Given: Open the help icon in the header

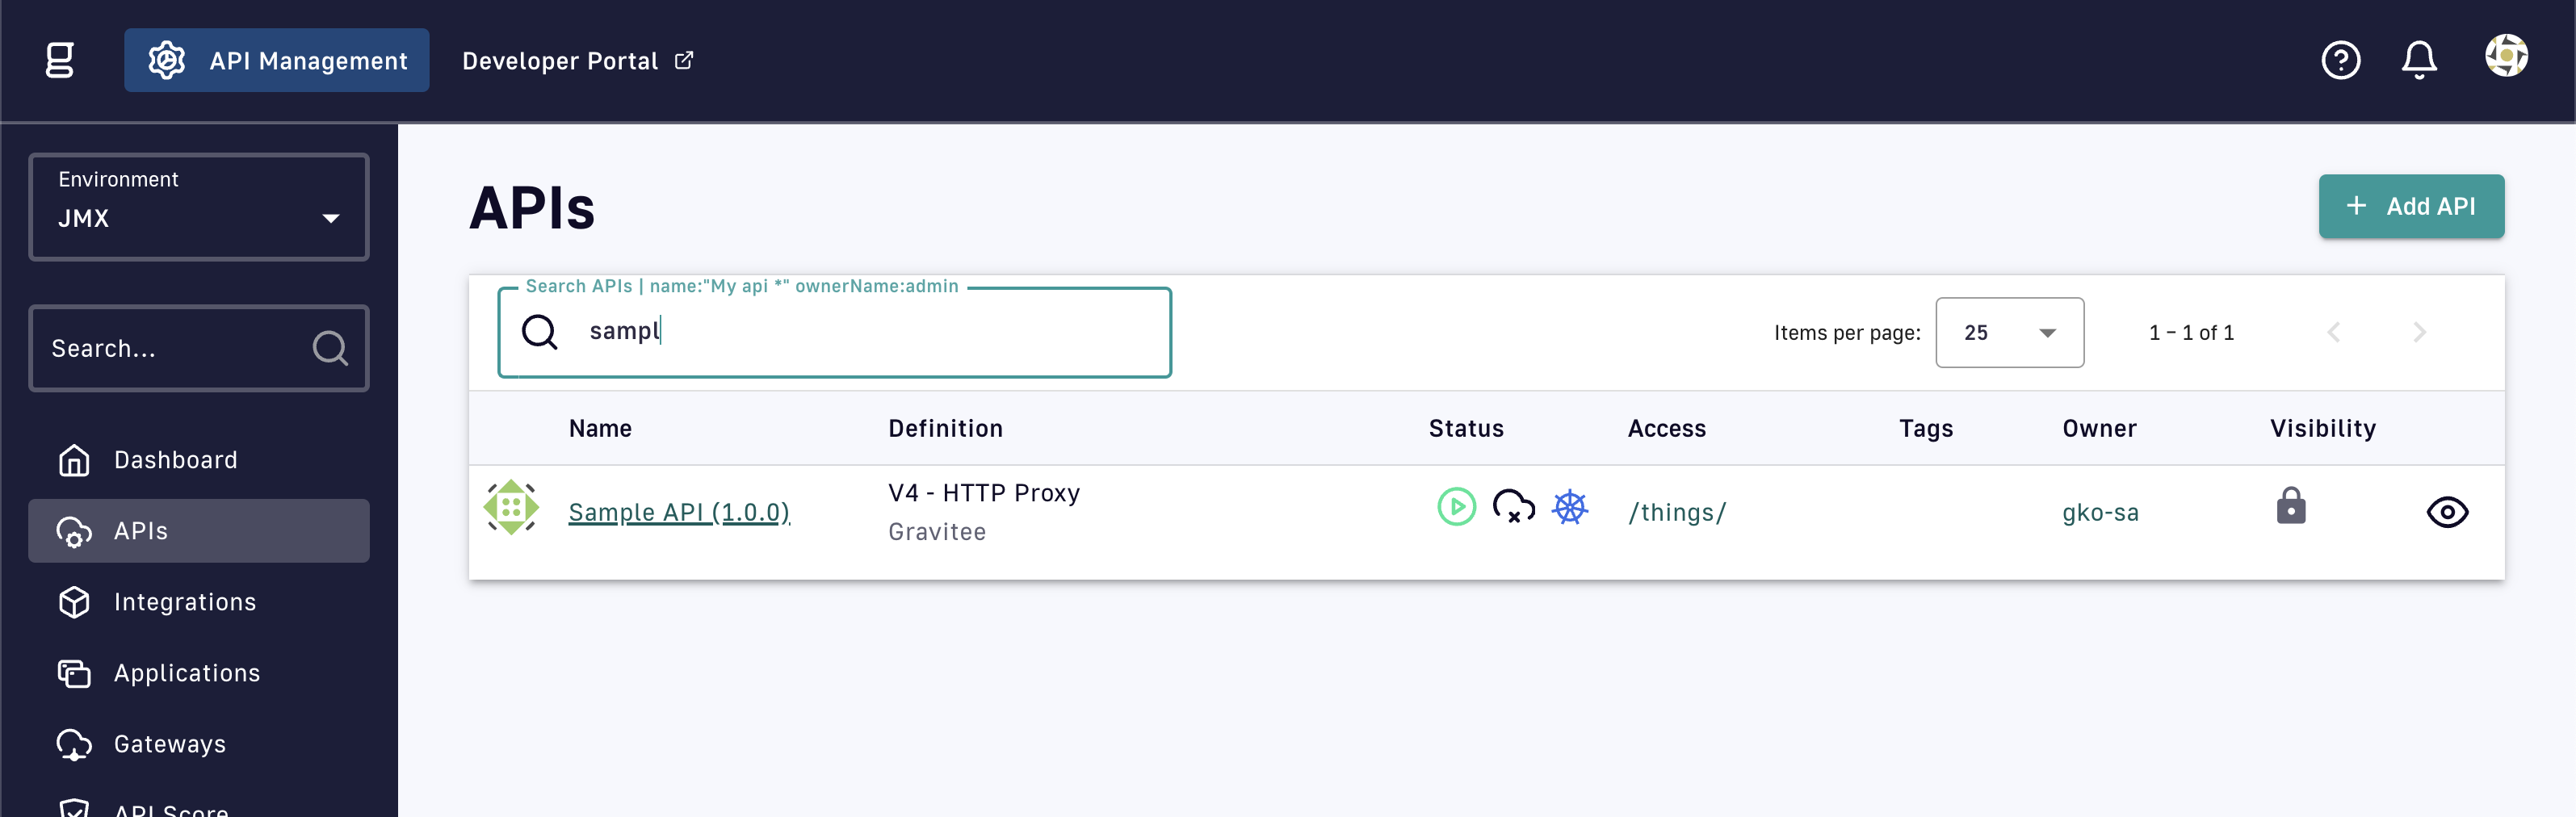Looking at the screenshot, I should coord(2340,60).
